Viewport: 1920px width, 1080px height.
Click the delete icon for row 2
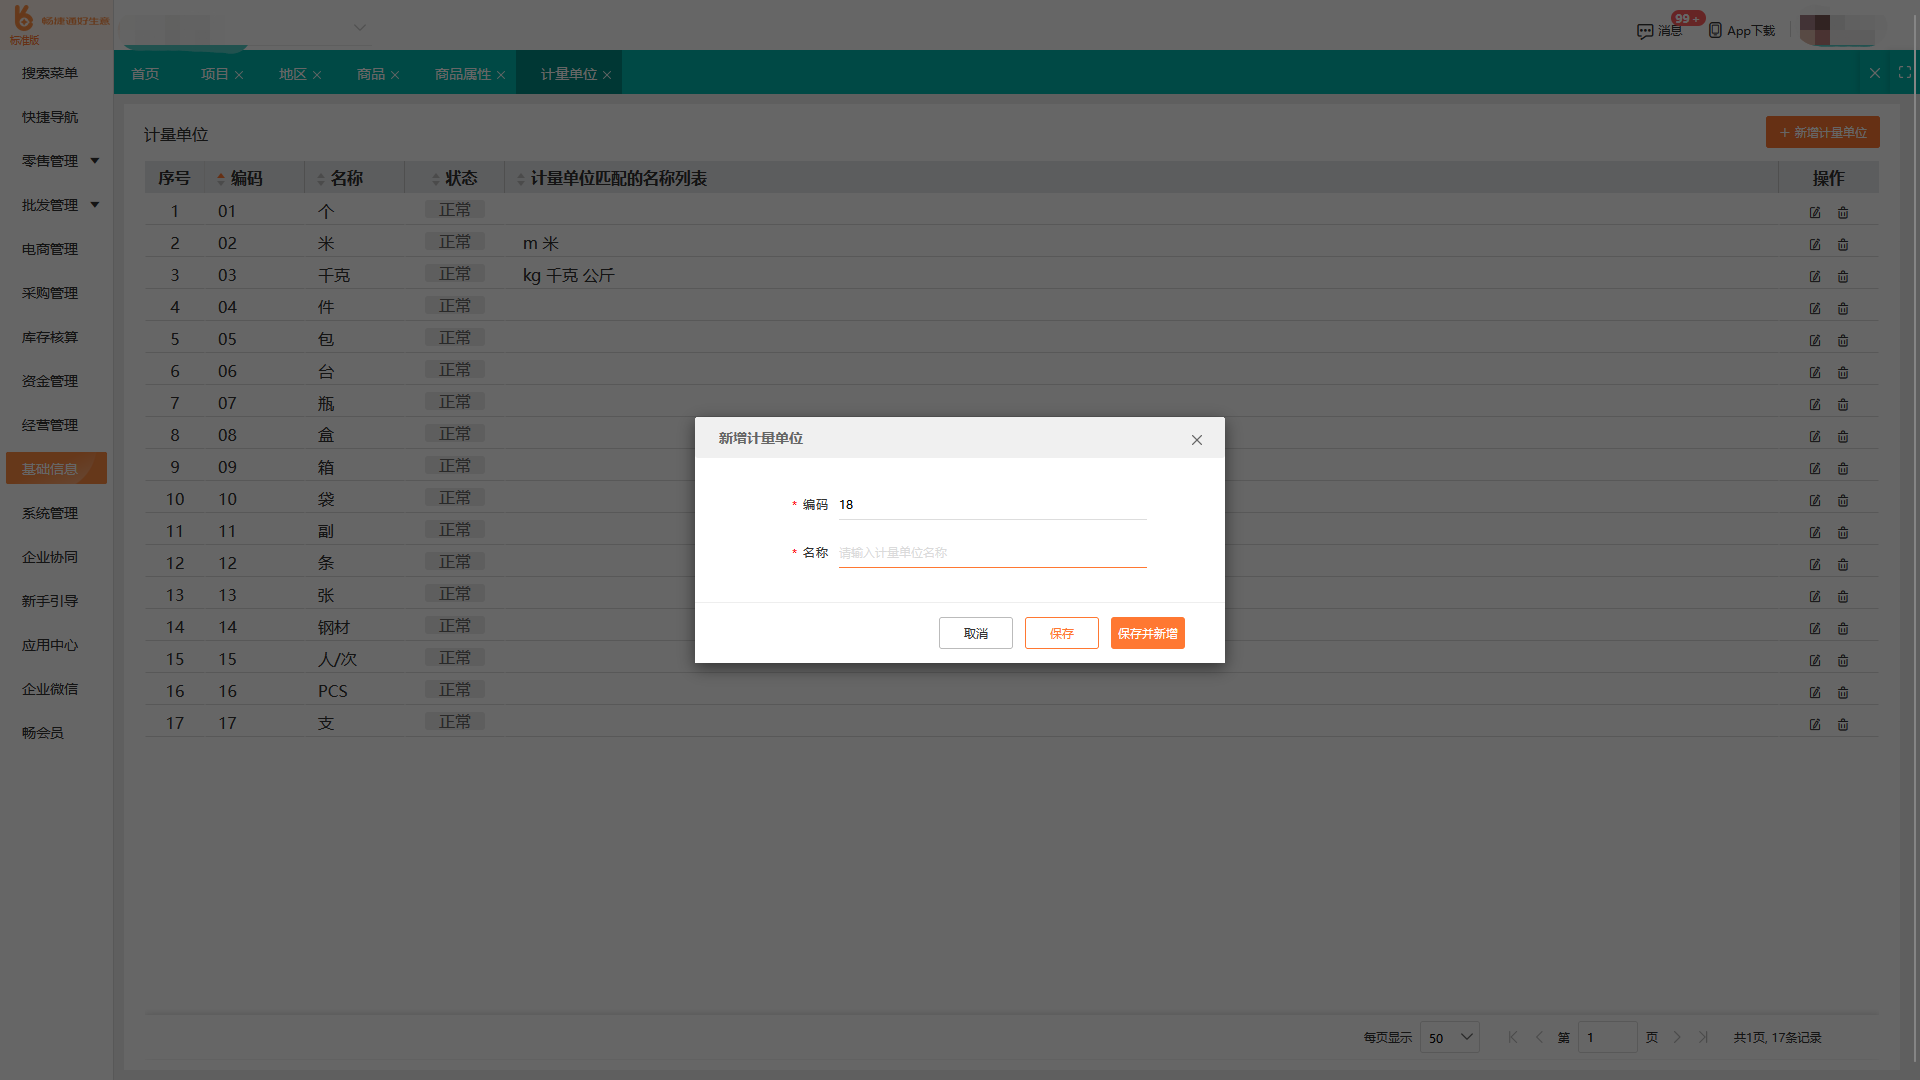[1844, 243]
